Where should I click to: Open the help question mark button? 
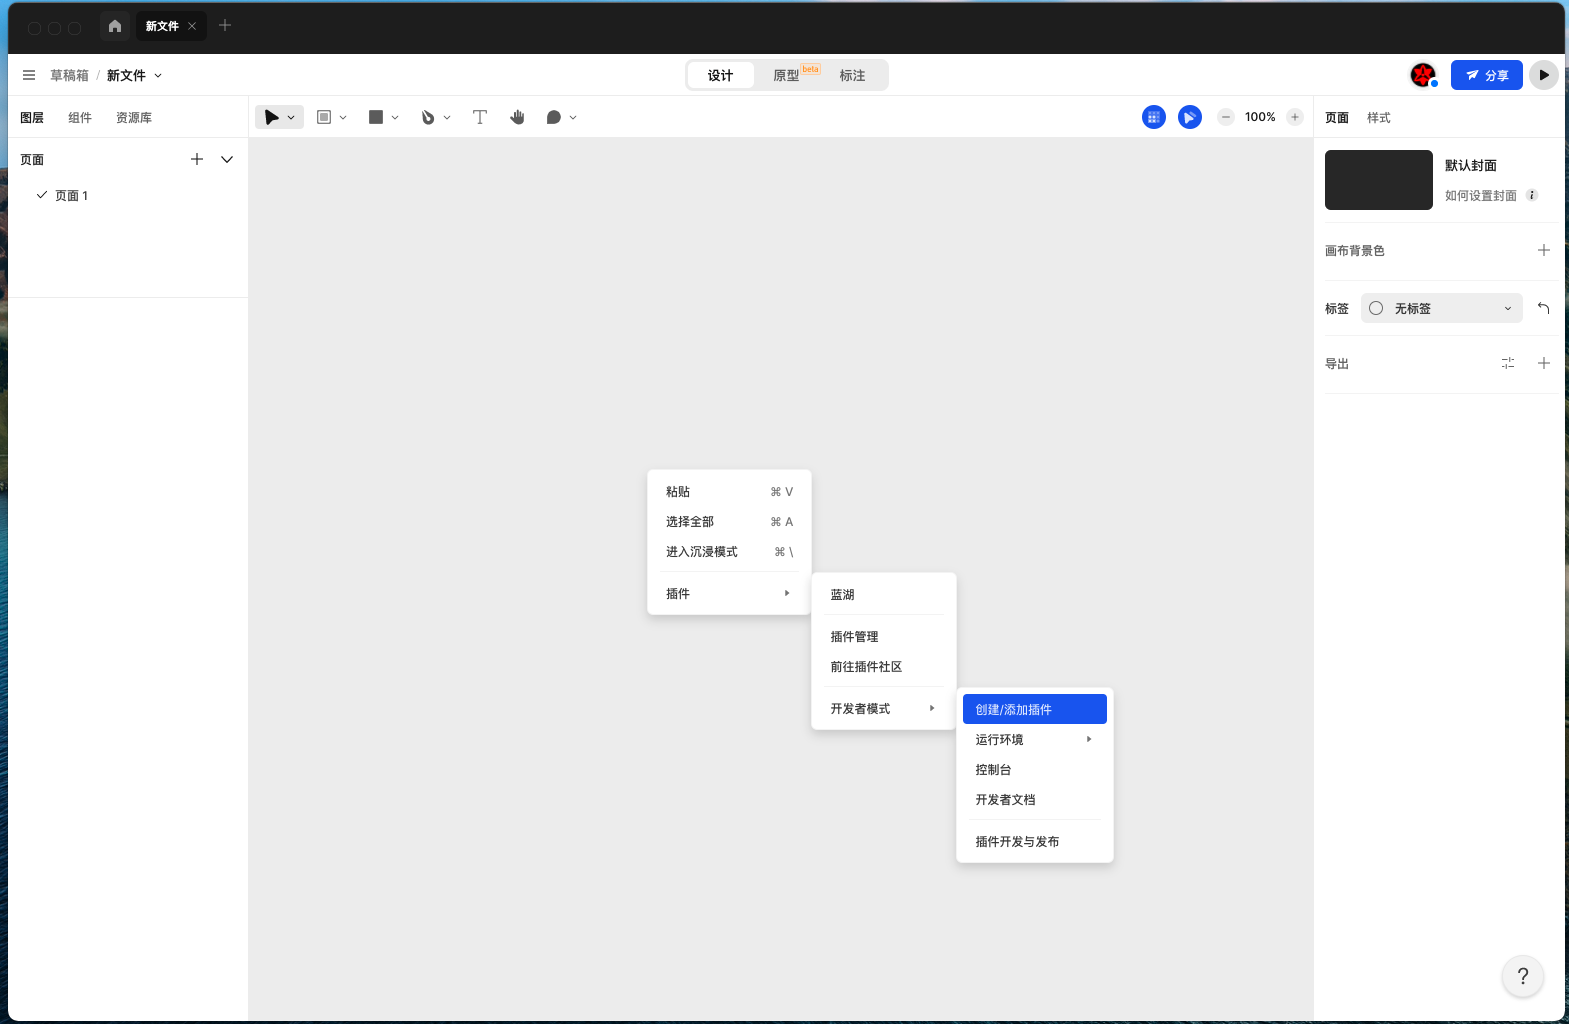(x=1522, y=976)
